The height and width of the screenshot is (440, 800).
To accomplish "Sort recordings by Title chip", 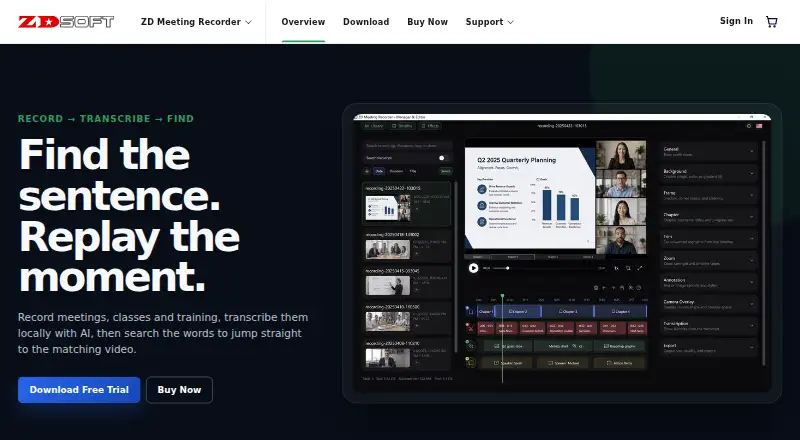I will (x=413, y=172).
